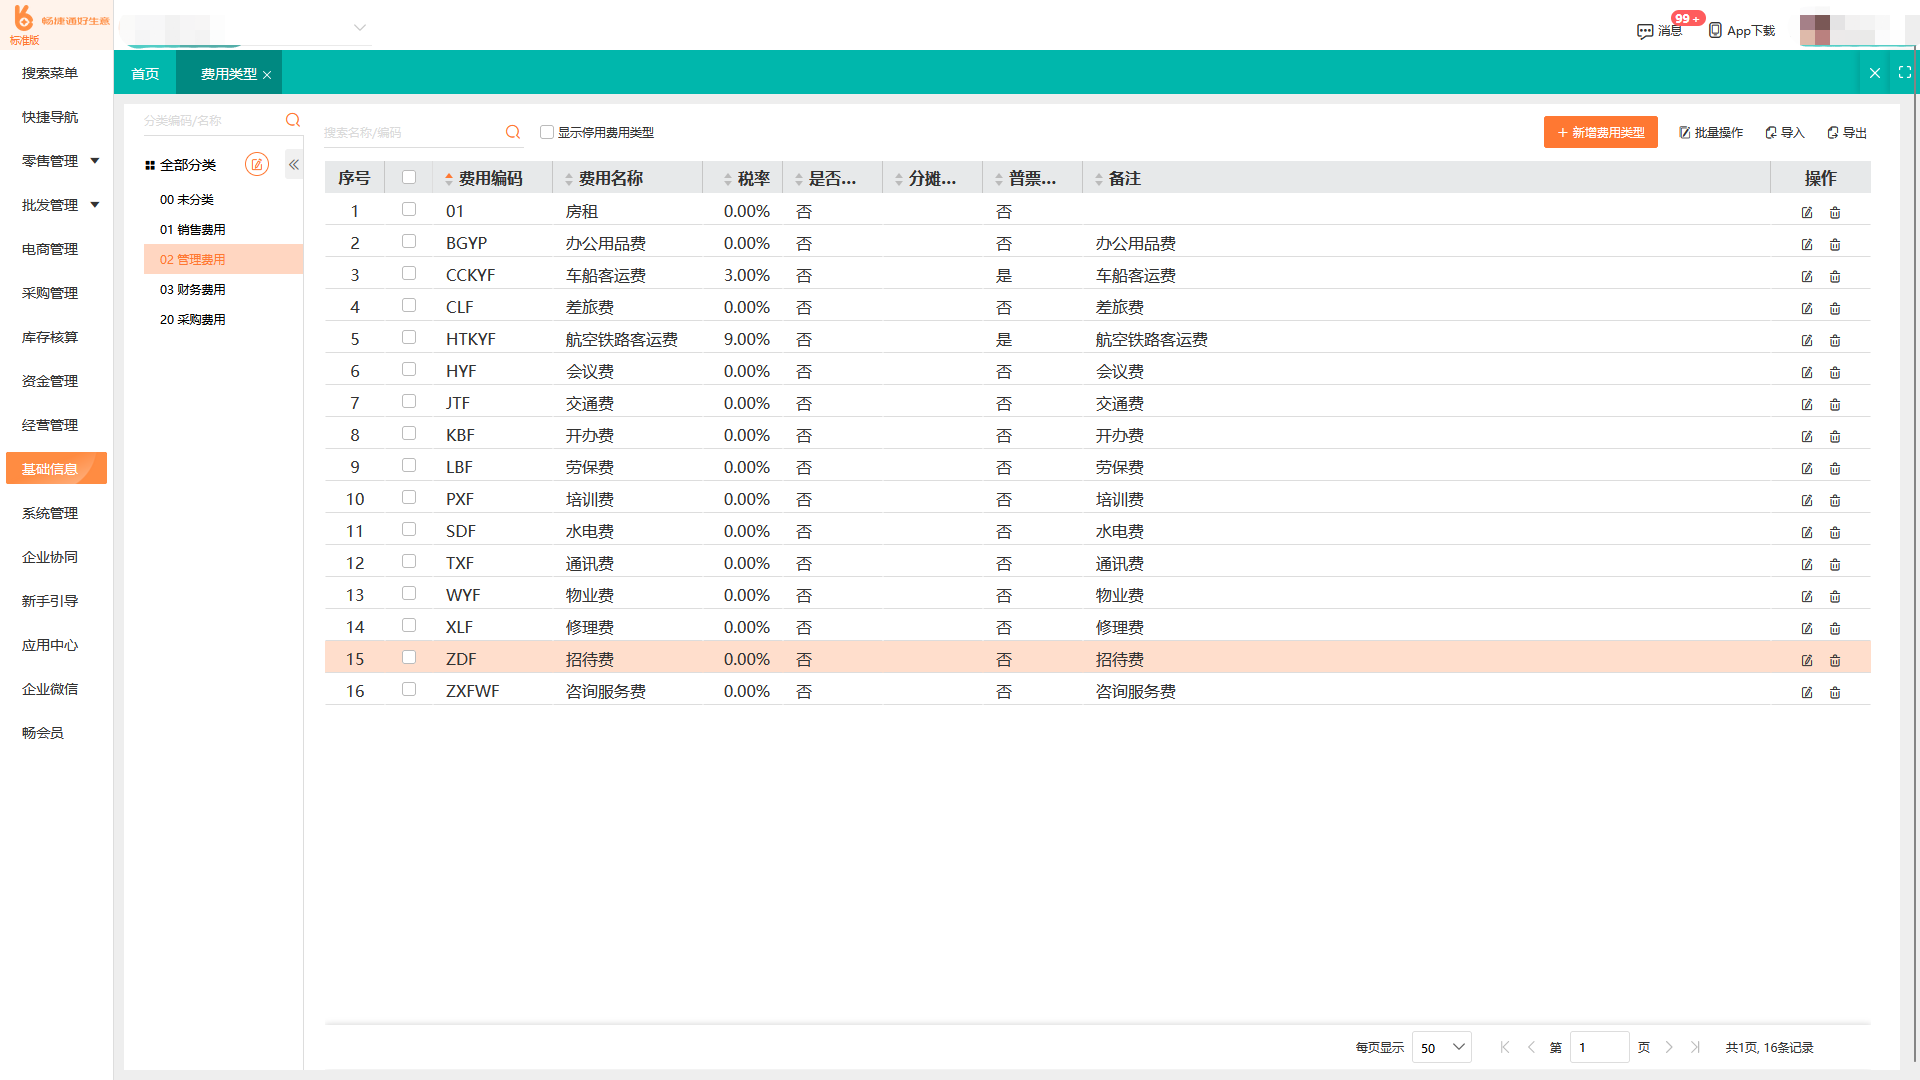Select checkbox for row 5 HTKYF
Viewport: 1920px width, 1080px height.
(410, 339)
